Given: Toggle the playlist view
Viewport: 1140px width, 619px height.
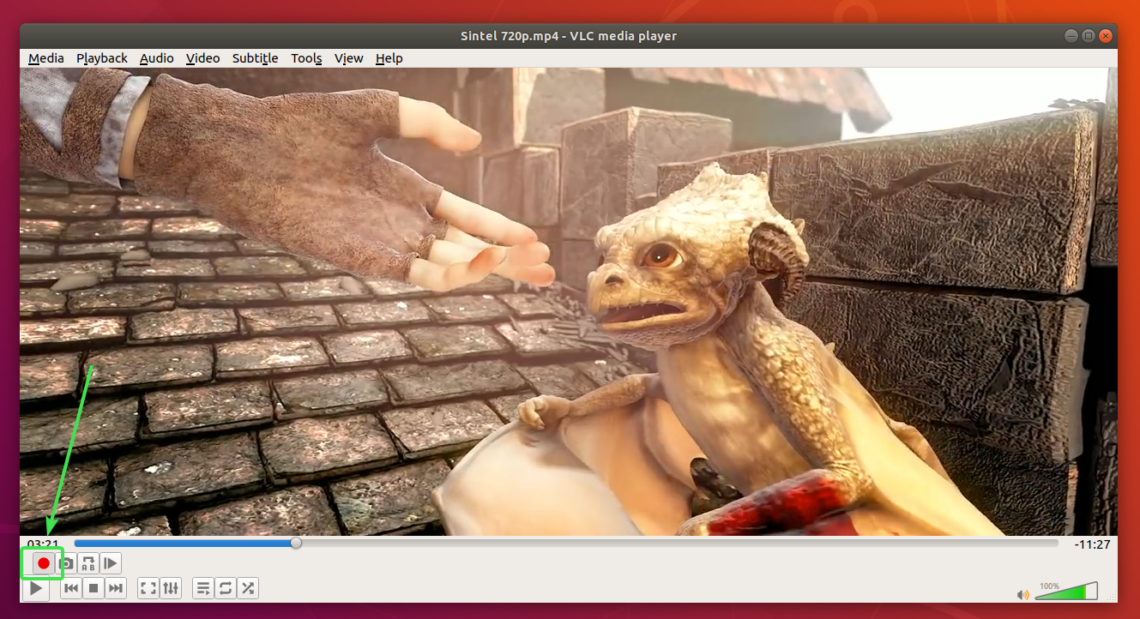Looking at the screenshot, I should 204,588.
